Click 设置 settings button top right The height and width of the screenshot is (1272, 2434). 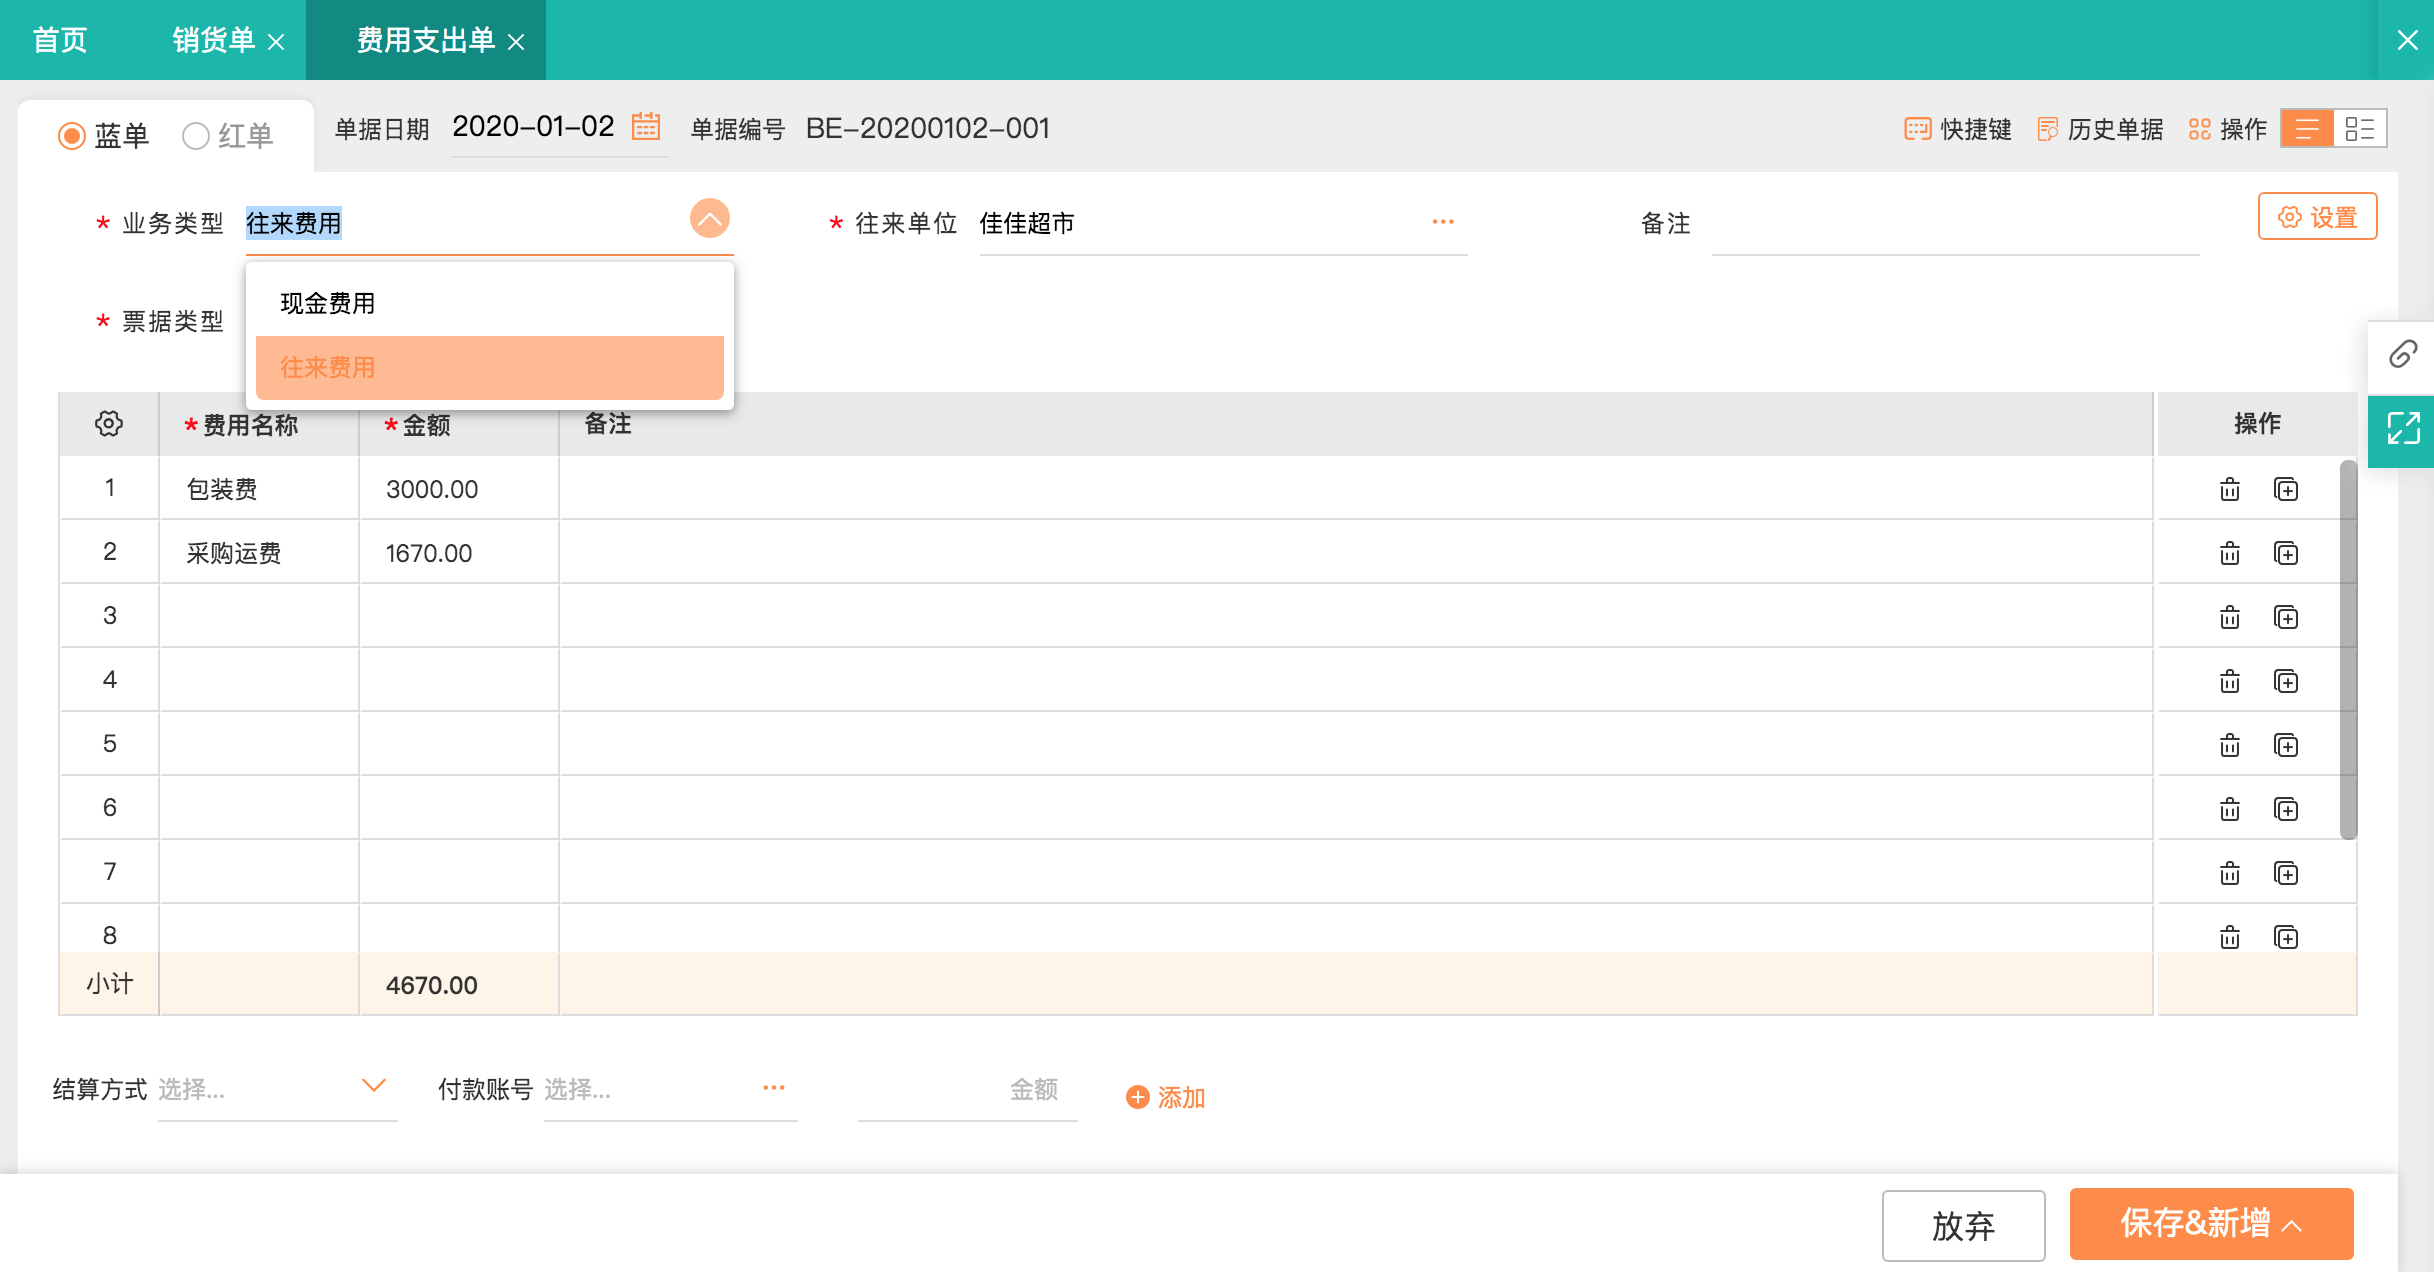click(2318, 217)
